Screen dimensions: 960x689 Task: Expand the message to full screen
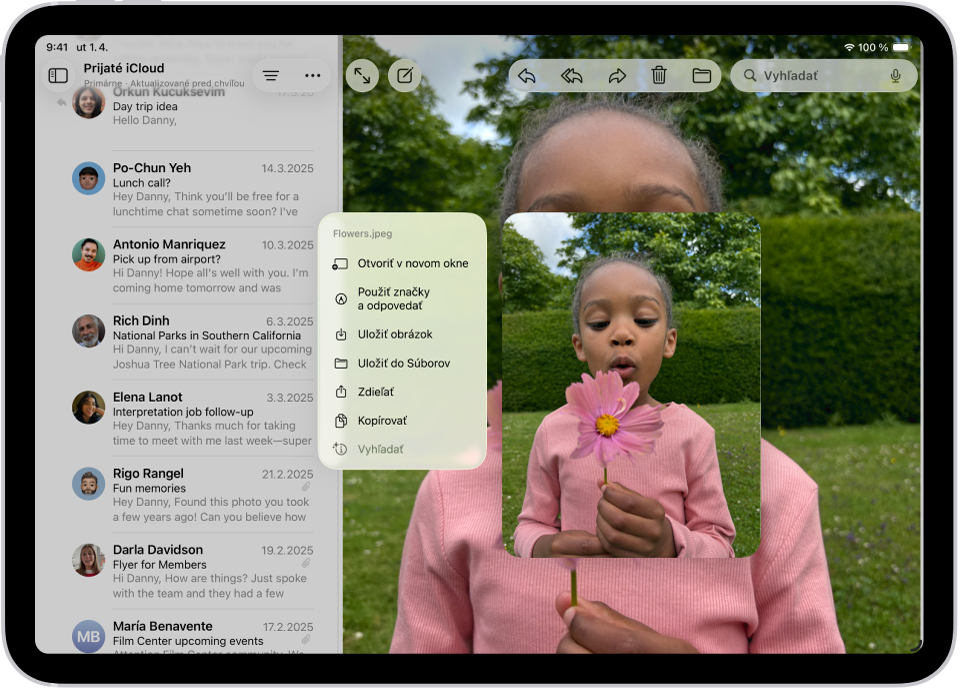[x=362, y=76]
